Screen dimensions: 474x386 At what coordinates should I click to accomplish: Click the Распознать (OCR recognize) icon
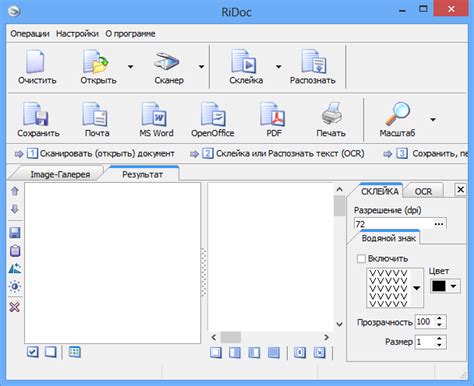point(313,62)
